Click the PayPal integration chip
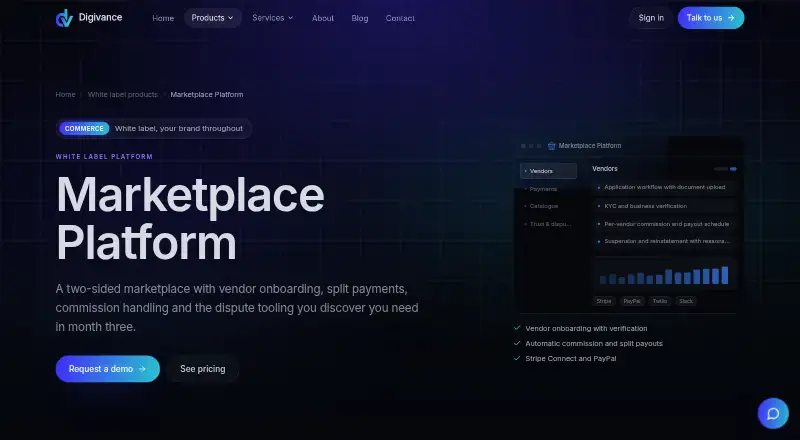The image size is (800, 440). coord(632,301)
